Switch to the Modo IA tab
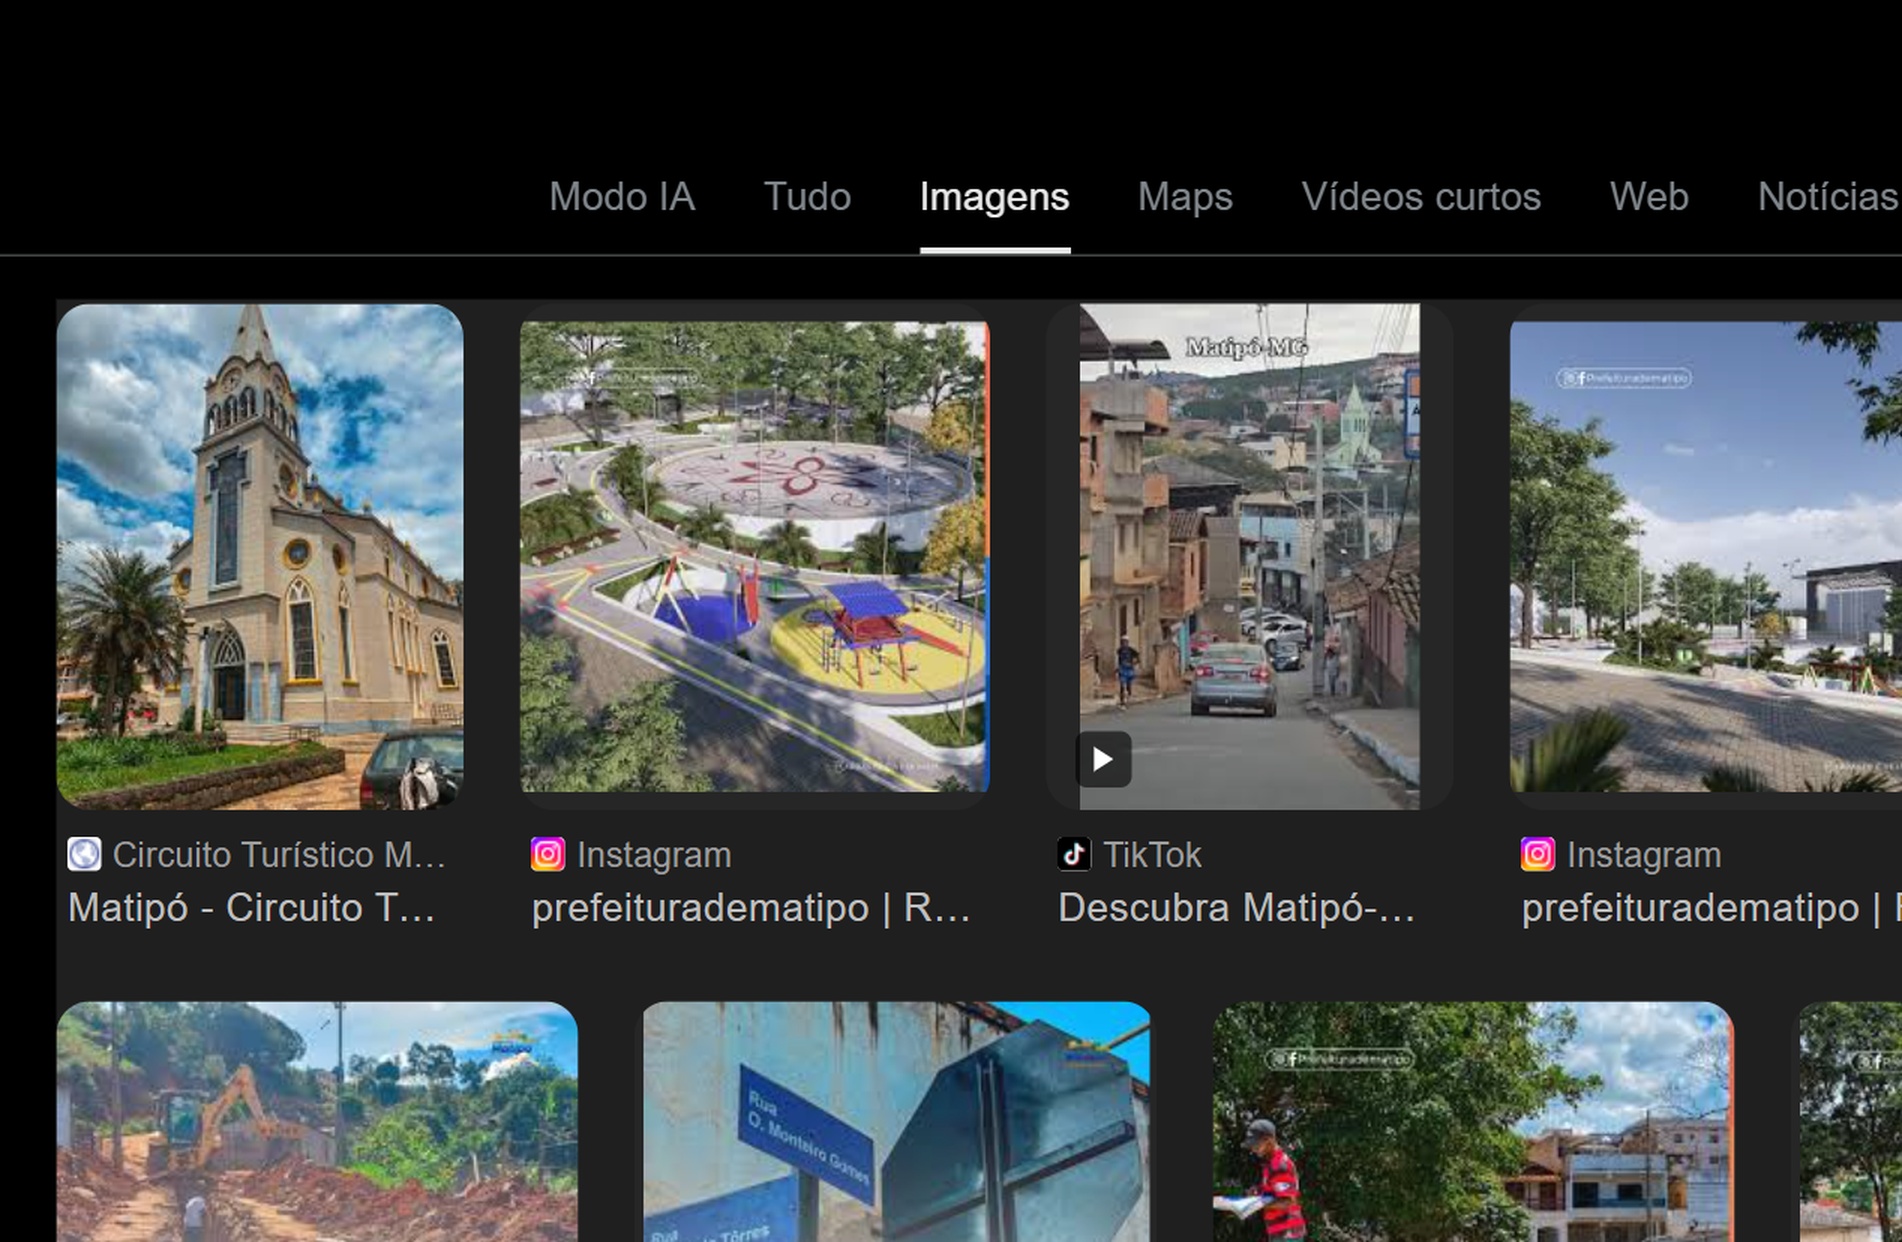This screenshot has height=1242, width=1902. [621, 197]
